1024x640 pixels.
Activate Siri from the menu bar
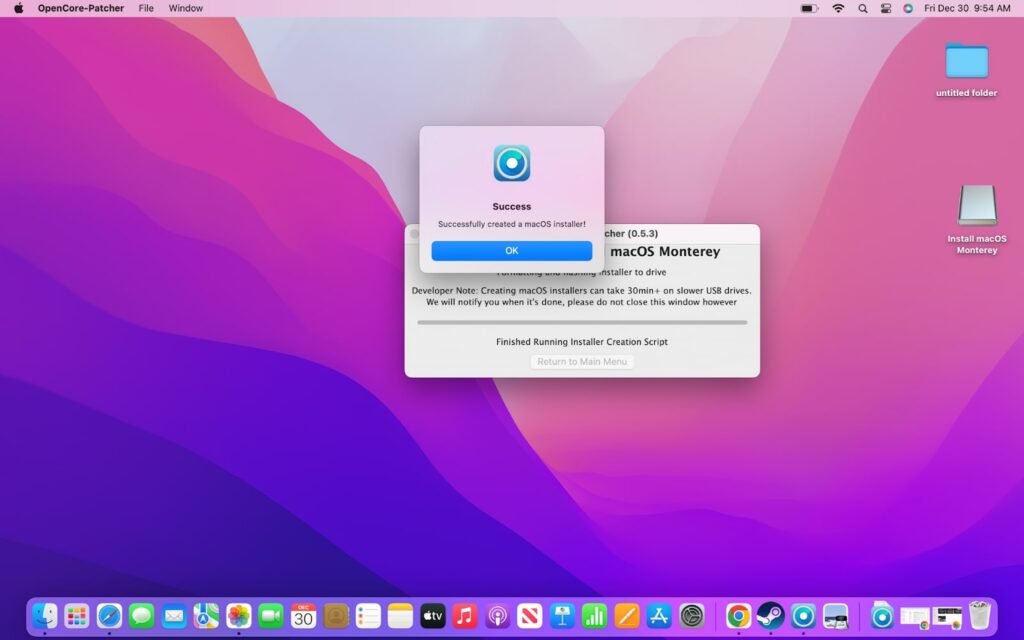908,8
